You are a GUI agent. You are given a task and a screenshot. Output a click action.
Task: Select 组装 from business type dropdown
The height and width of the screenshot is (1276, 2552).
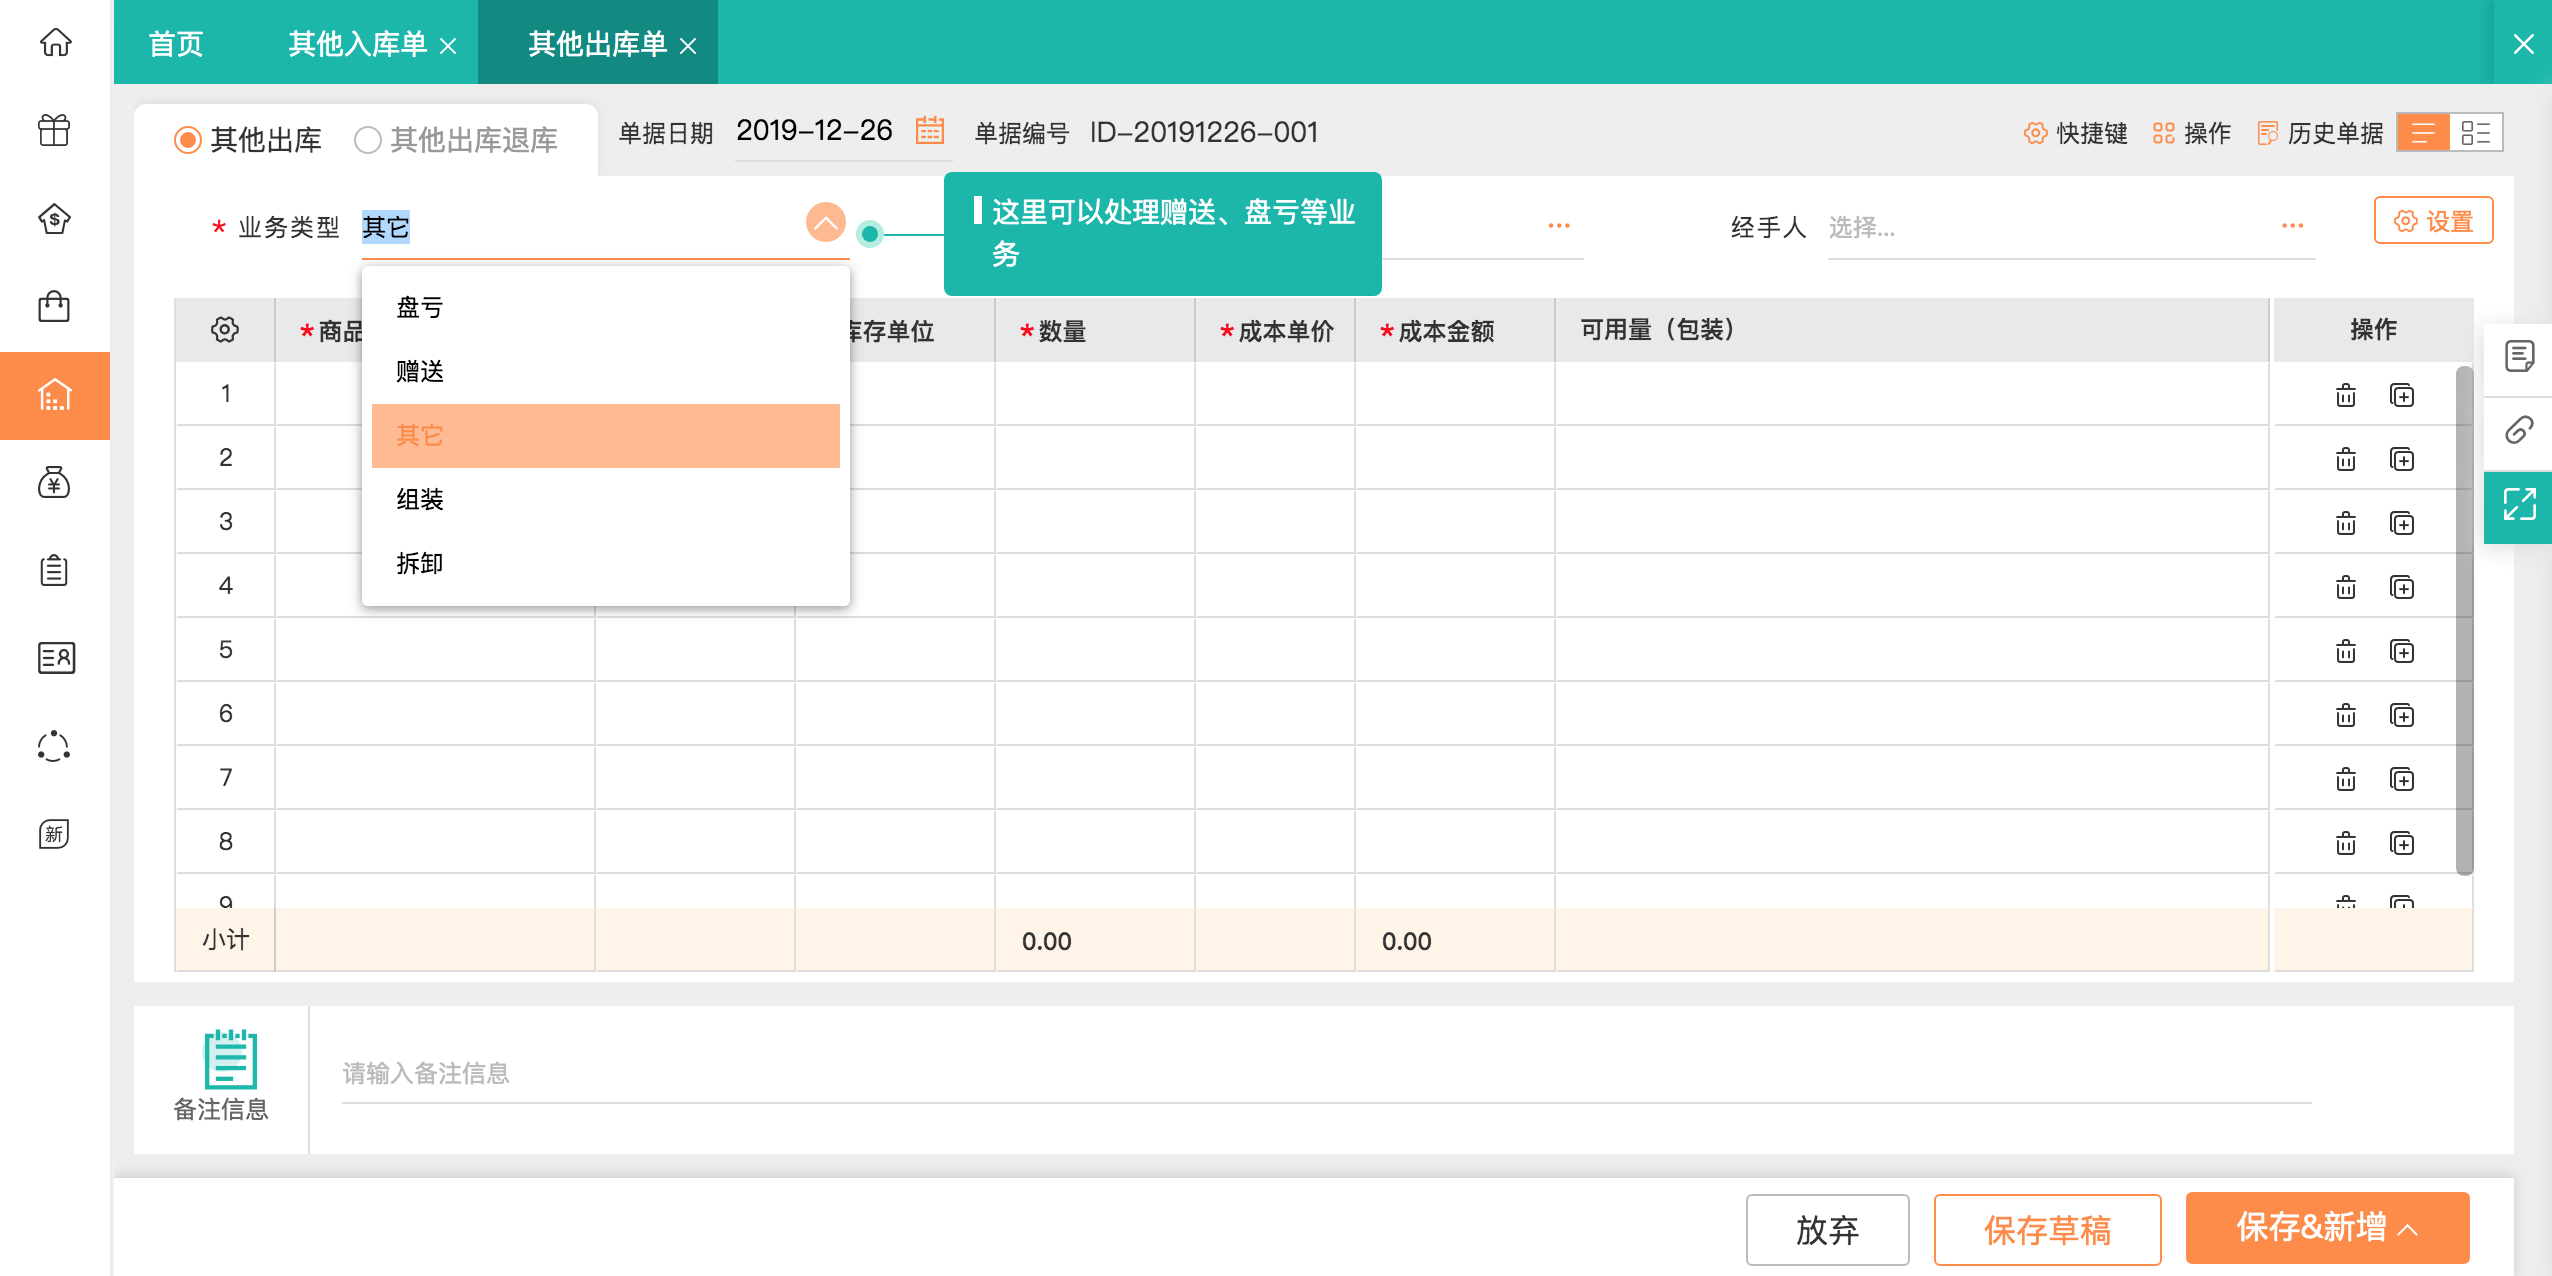tap(420, 500)
